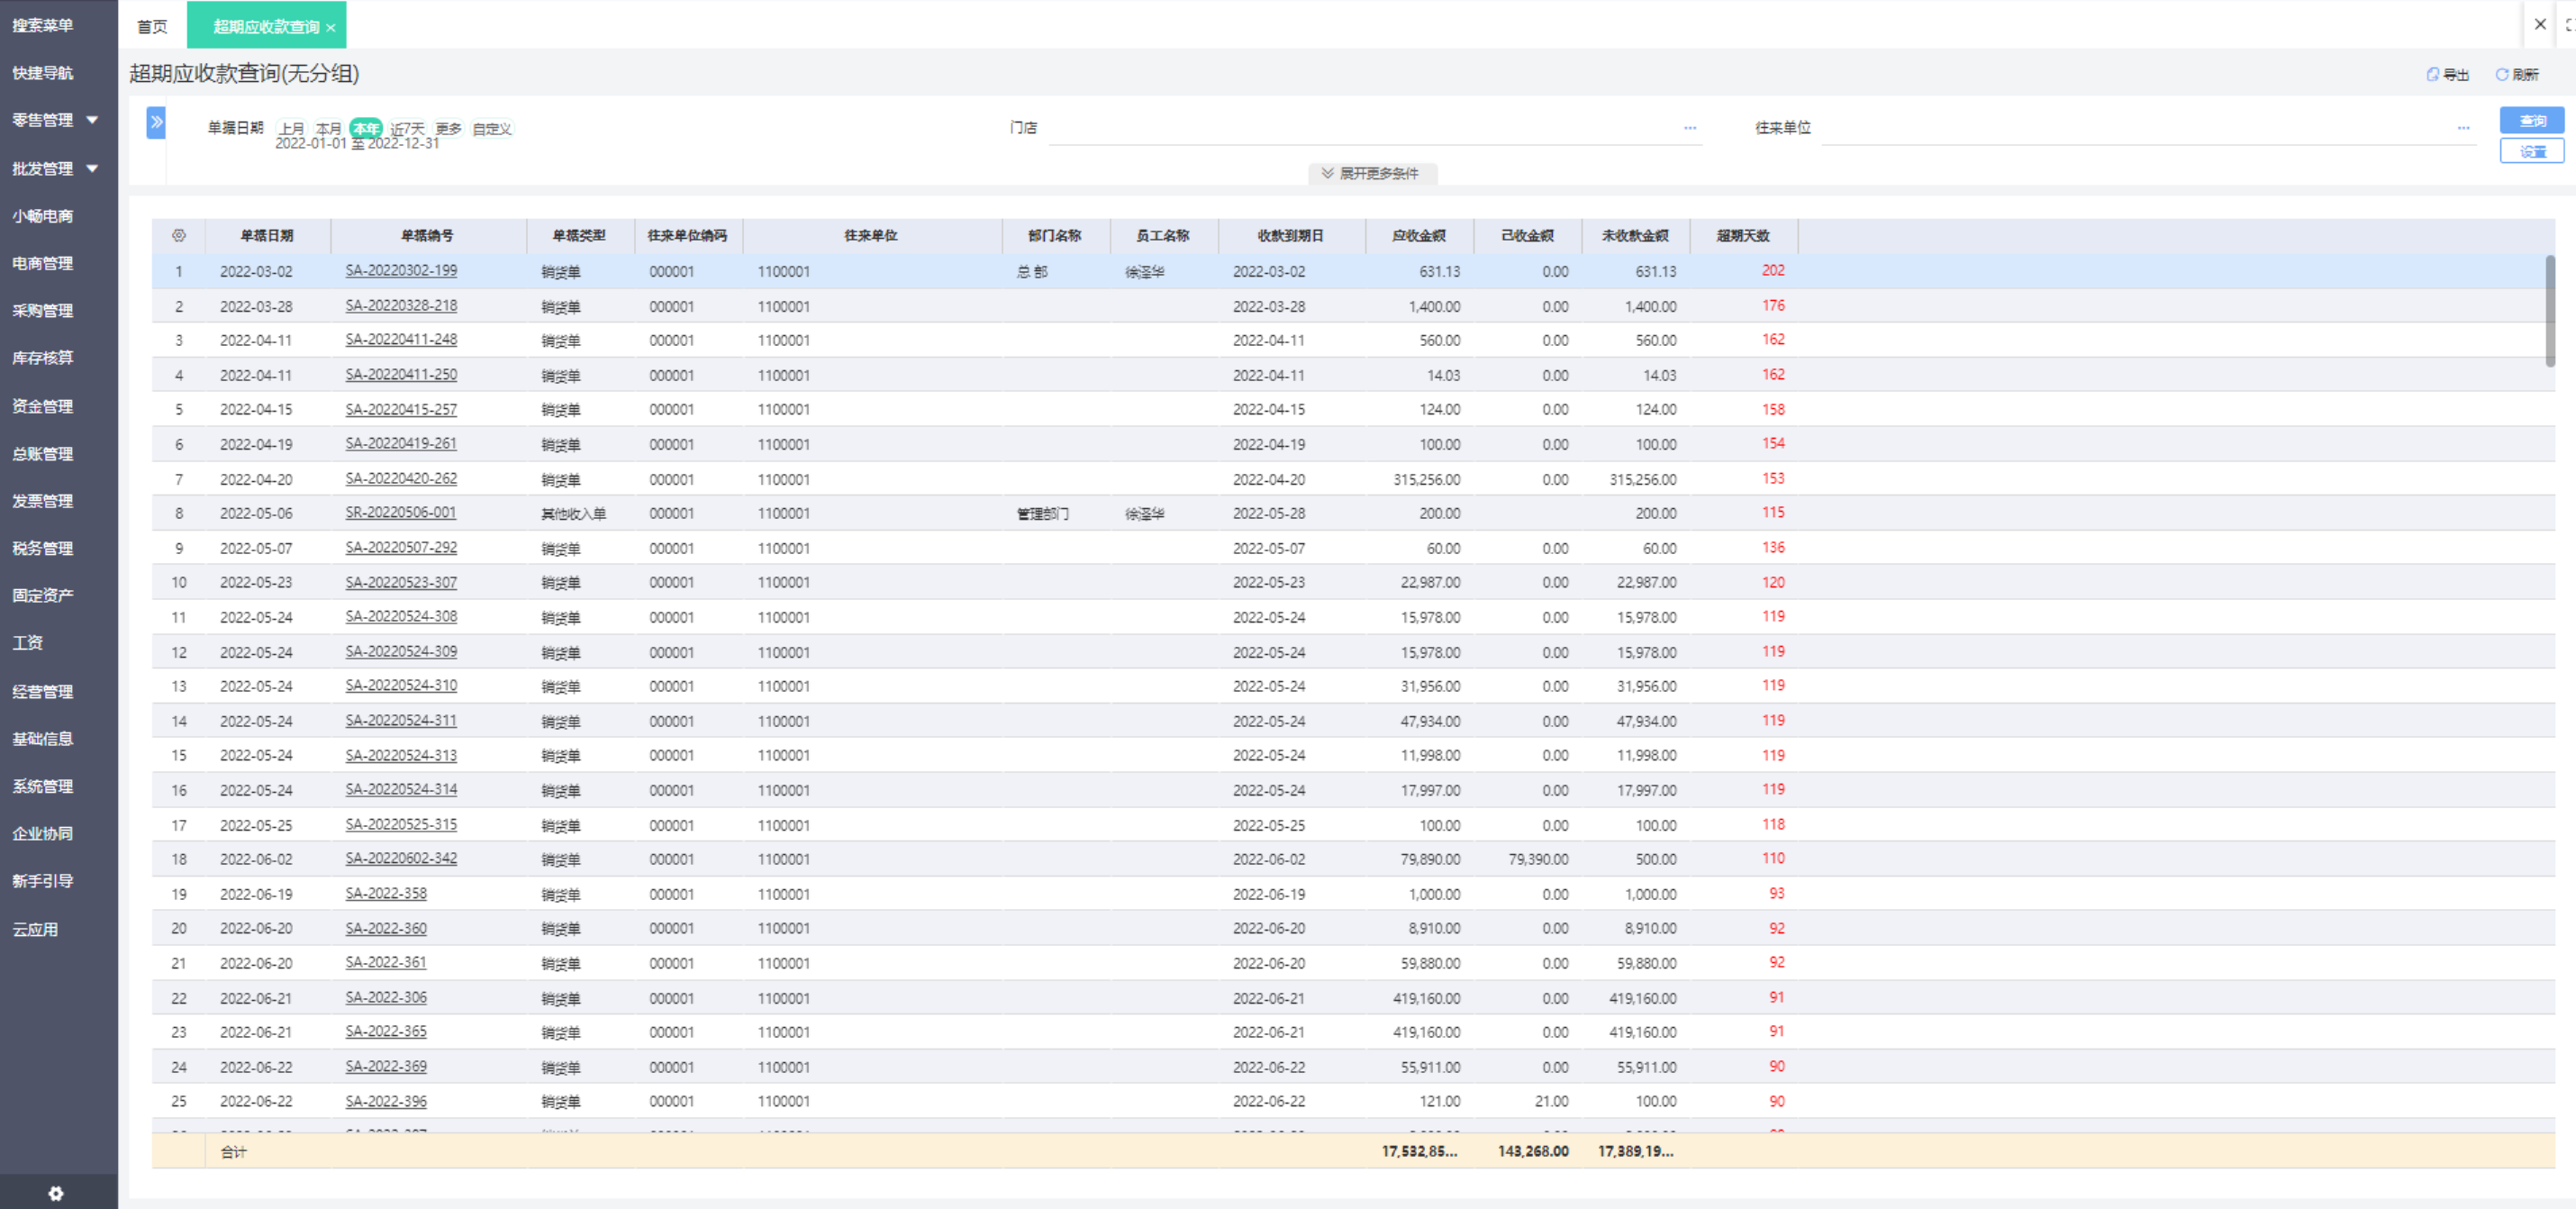The width and height of the screenshot is (2576, 1209).
Task: Click the filter expand icon
Action: click(1370, 171)
